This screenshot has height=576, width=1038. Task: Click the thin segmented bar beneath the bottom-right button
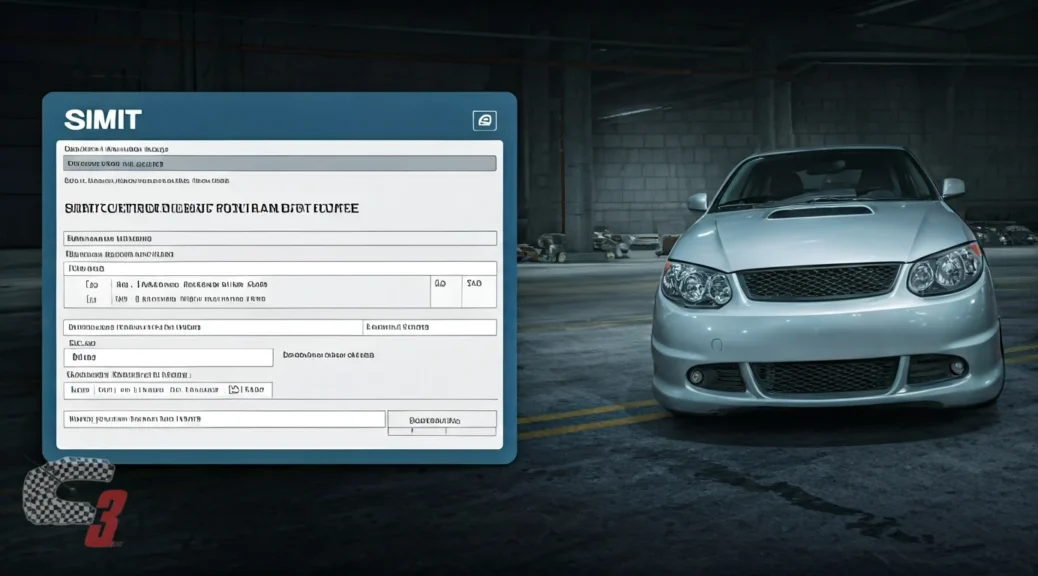click(x=441, y=432)
